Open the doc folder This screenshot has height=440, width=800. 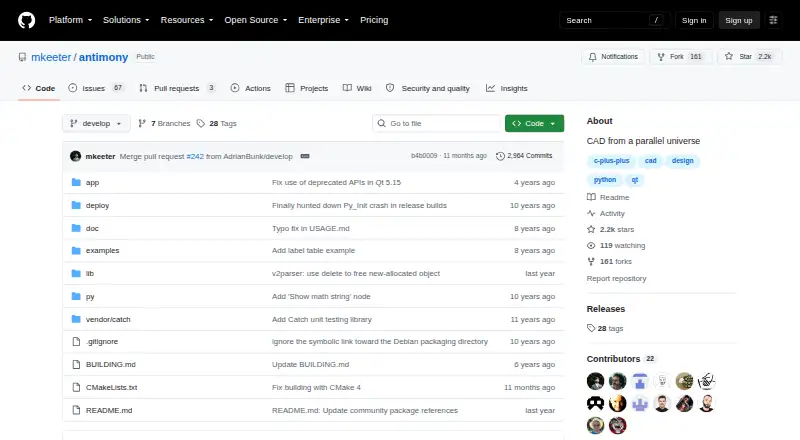92,228
